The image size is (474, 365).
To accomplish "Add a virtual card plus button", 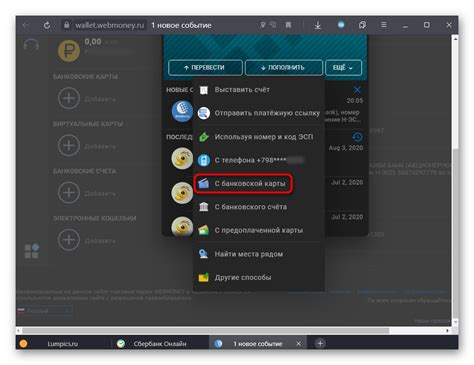I will coord(69,145).
